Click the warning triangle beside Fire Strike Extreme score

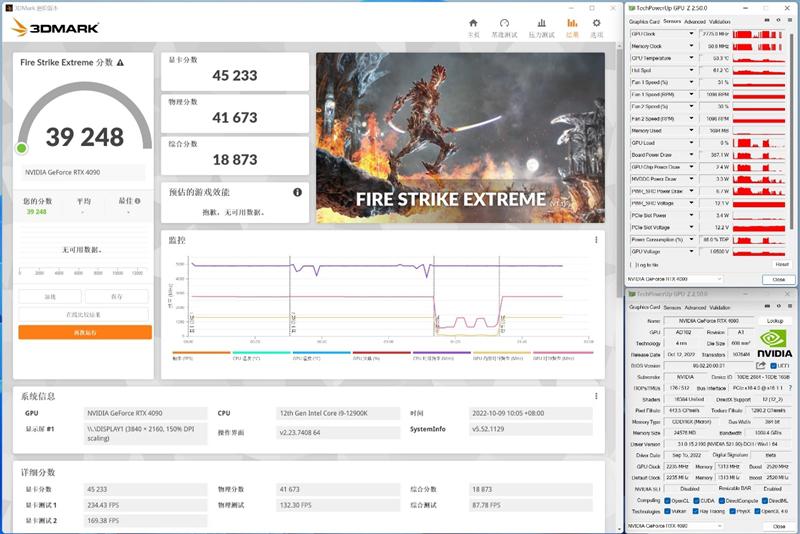[121, 62]
